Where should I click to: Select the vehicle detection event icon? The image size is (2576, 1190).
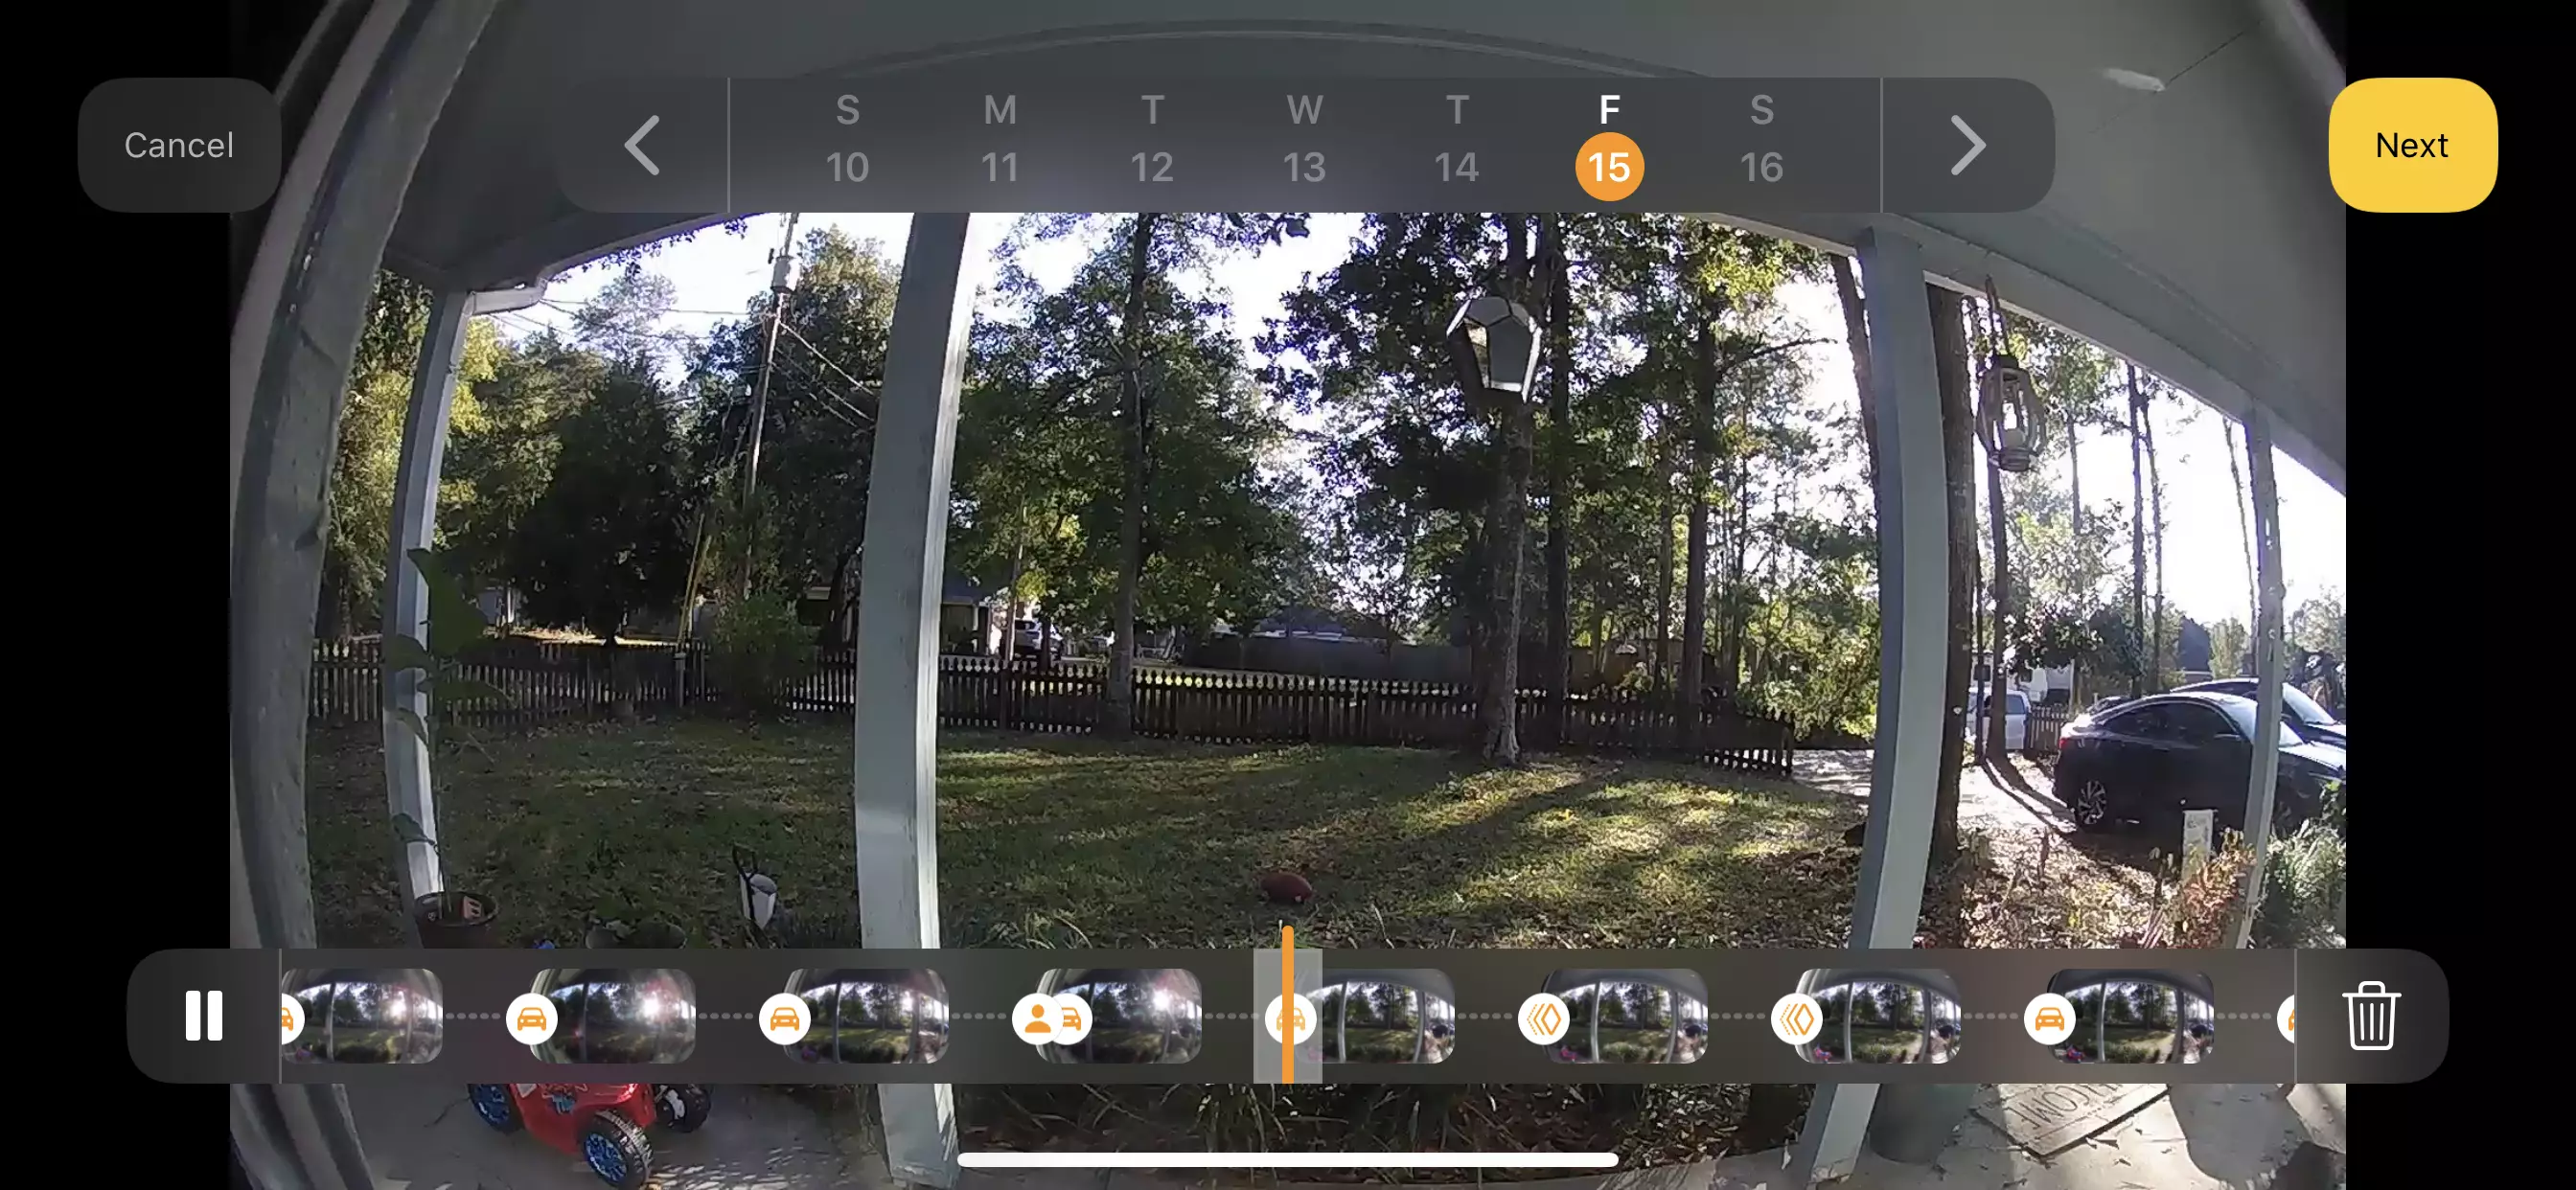click(x=536, y=1018)
